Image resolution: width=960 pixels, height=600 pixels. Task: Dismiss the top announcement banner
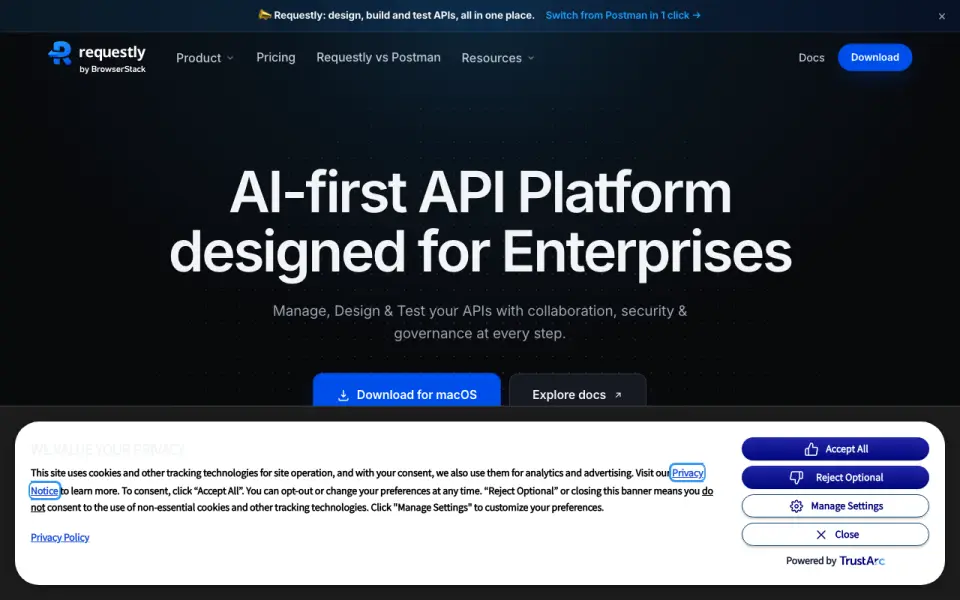pos(942,17)
